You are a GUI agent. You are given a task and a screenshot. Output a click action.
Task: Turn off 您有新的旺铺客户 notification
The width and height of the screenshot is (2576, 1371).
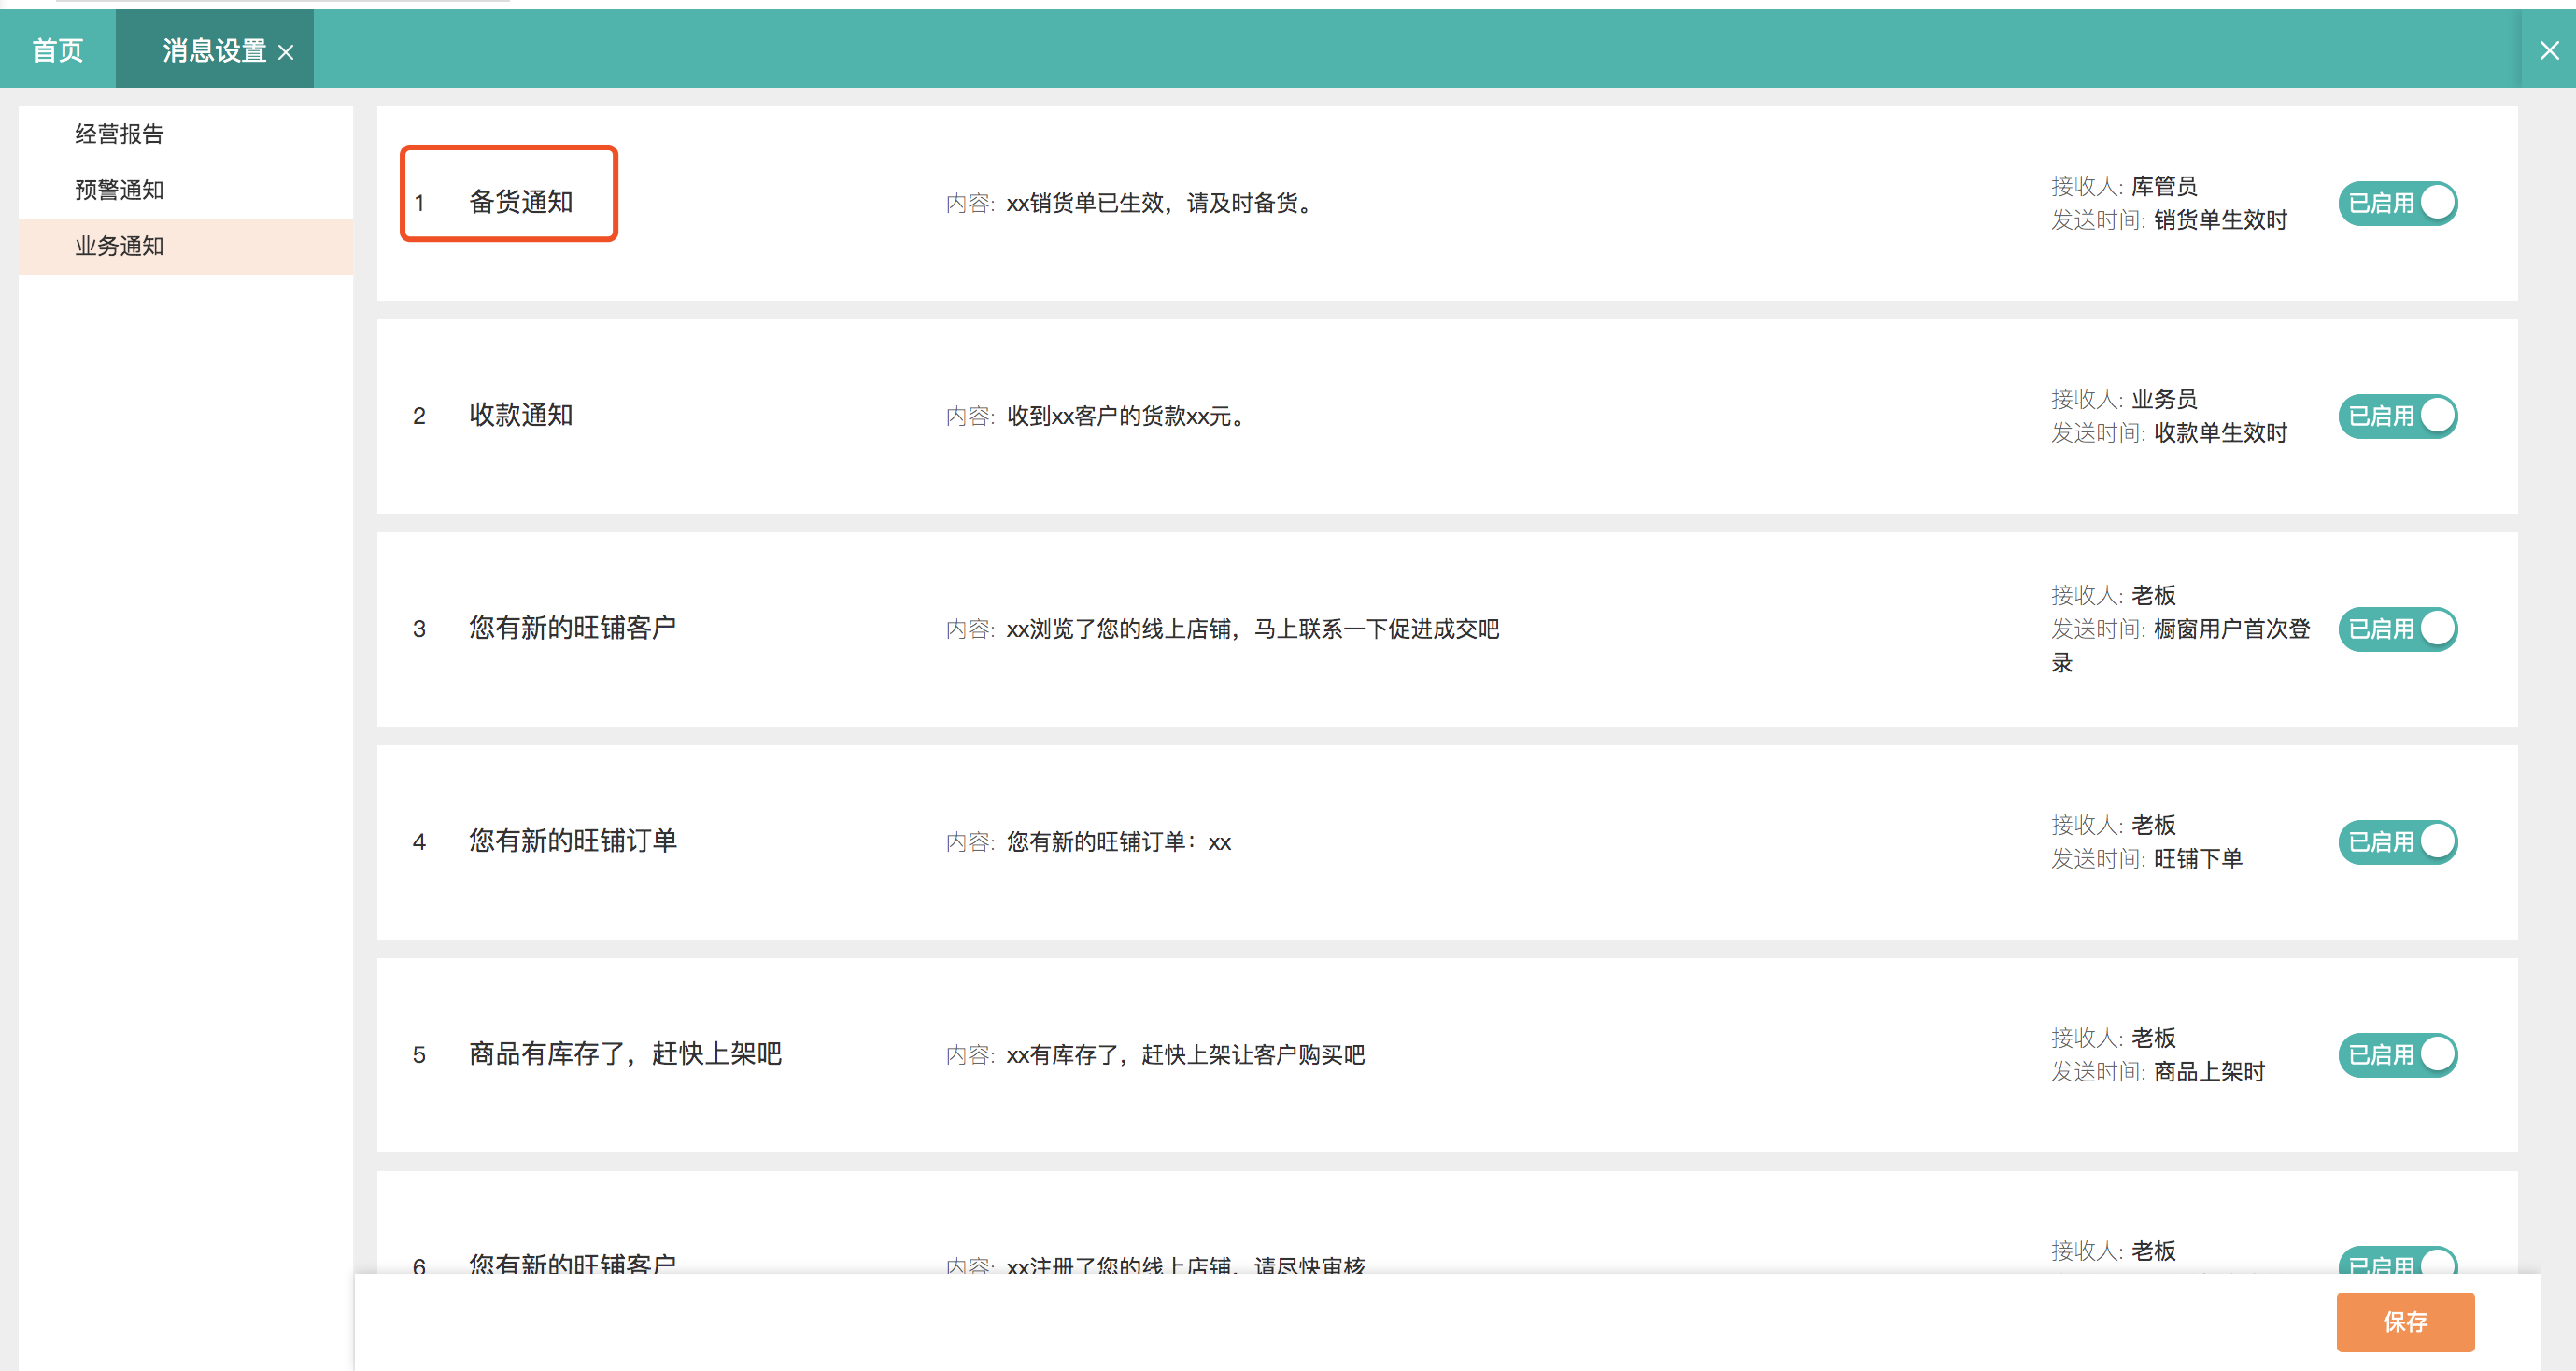click(2397, 629)
